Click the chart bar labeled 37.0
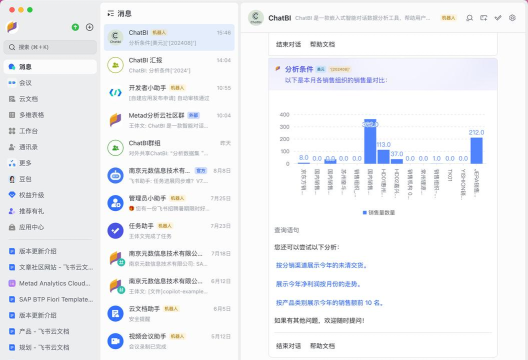Screen dimensions: 528x360 (396, 161)
